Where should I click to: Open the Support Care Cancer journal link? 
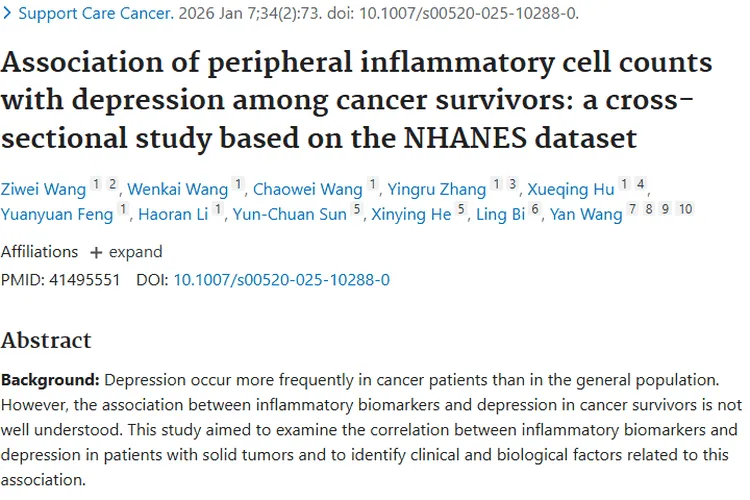[x=96, y=13]
